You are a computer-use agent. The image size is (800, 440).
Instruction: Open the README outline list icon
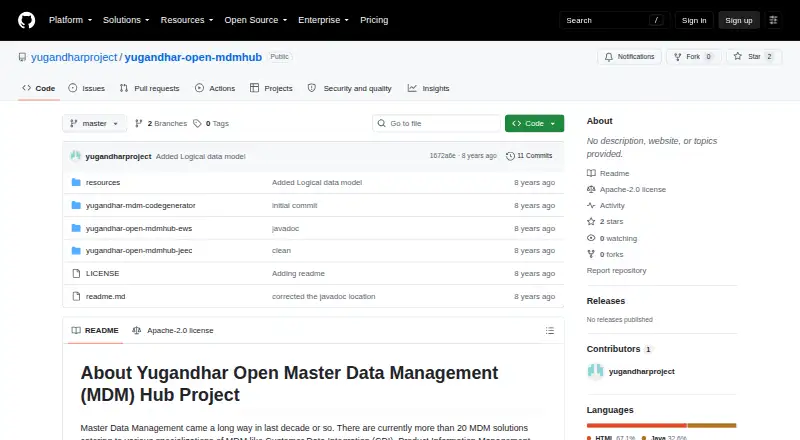(x=549, y=331)
